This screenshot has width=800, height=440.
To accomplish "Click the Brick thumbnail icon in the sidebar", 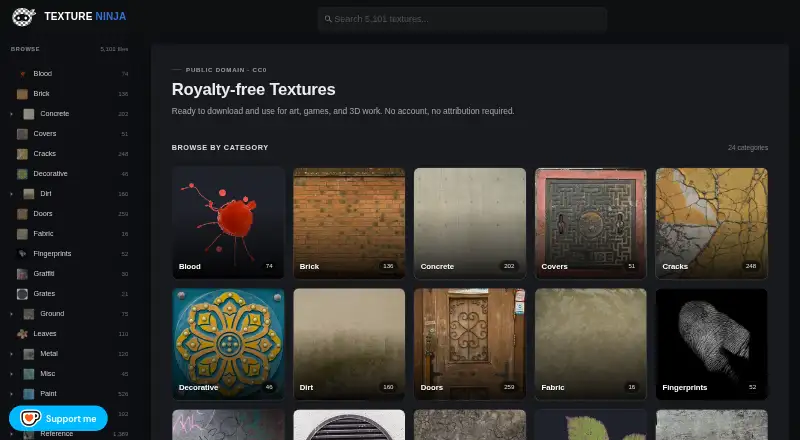I will 22,94.
